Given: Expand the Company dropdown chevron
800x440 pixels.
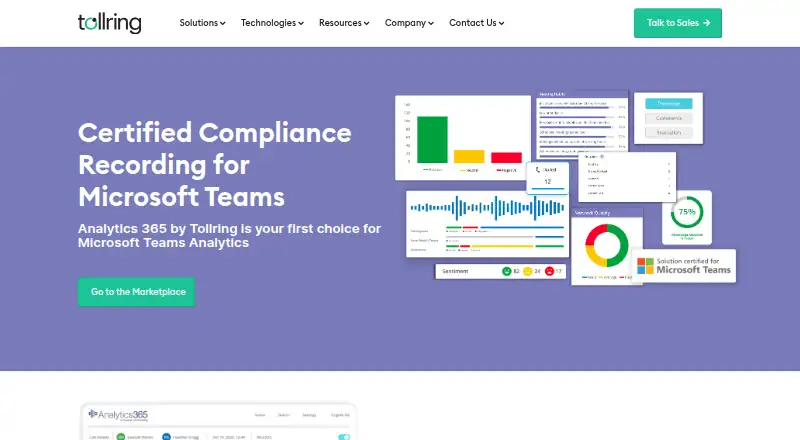Looking at the screenshot, I should pos(431,23).
